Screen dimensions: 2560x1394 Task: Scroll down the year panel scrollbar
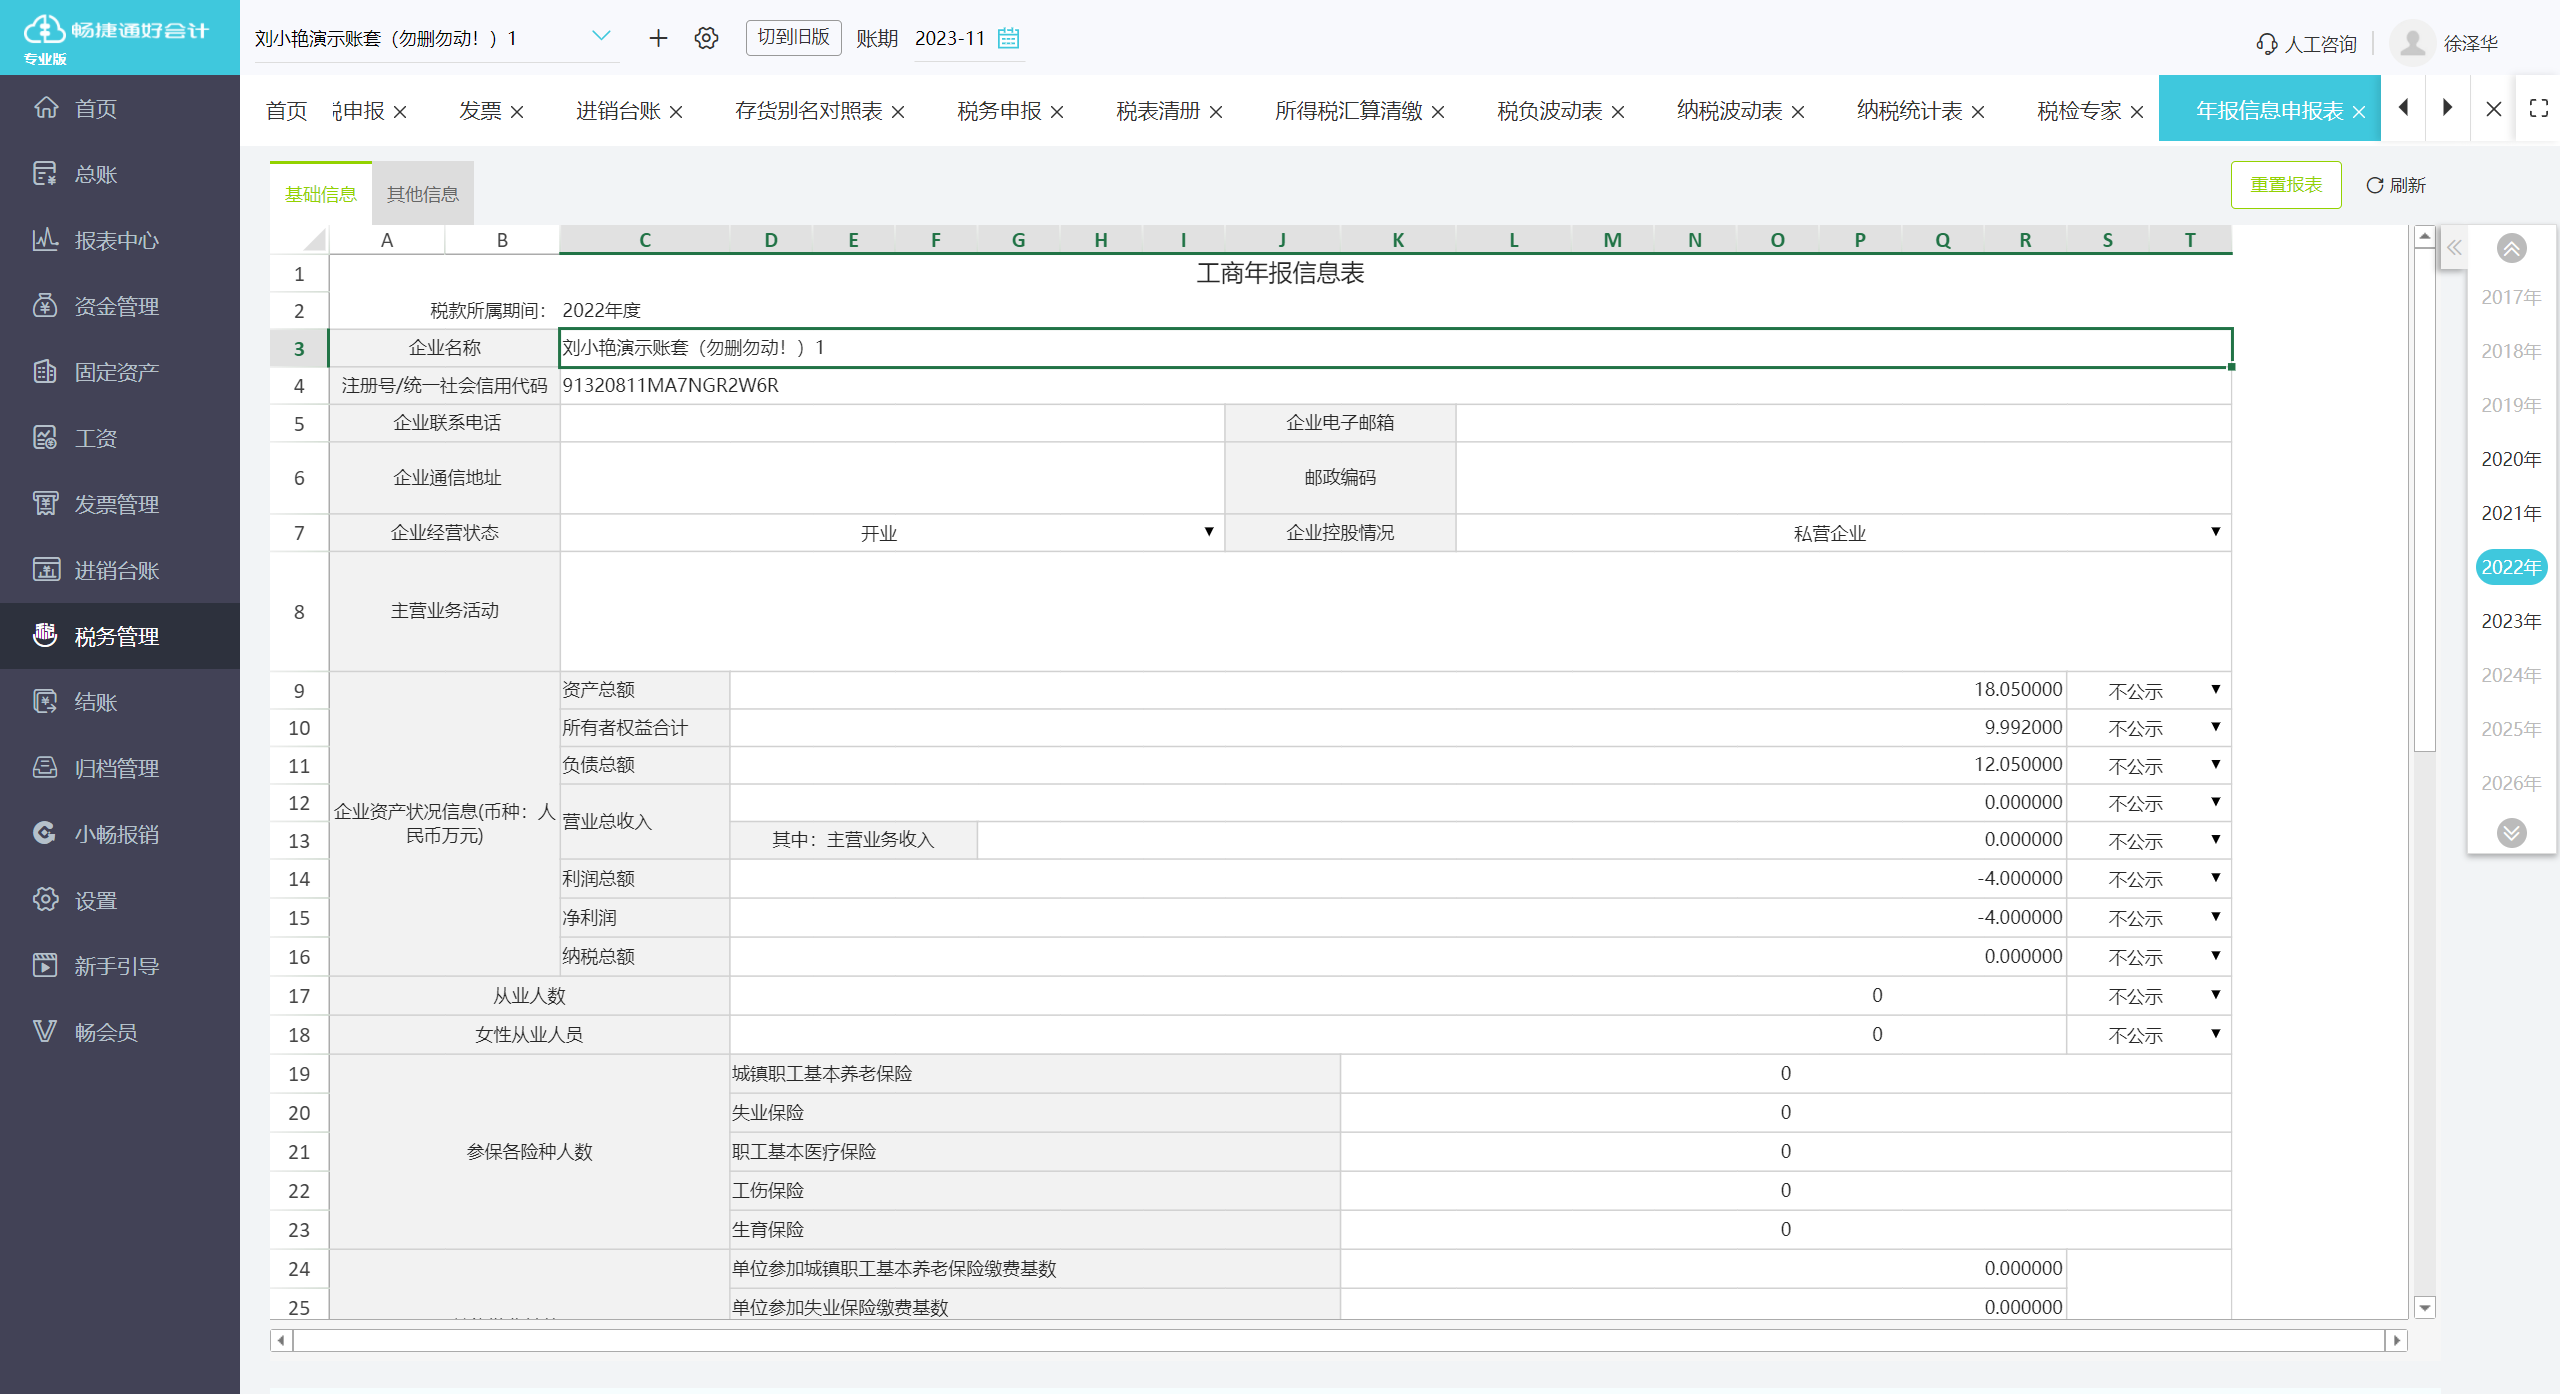point(2510,834)
